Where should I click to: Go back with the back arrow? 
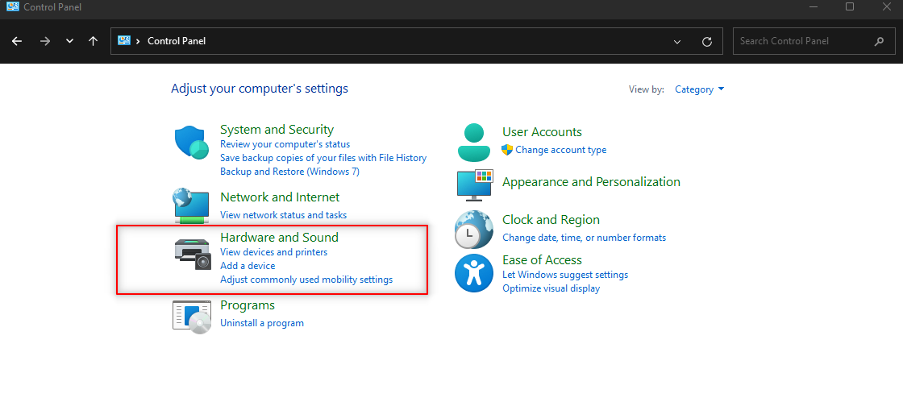coord(17,41)
